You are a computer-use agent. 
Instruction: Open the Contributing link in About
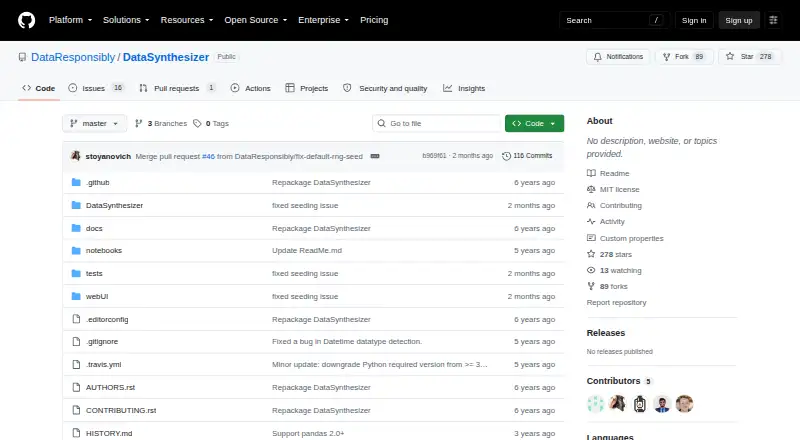tap(614, 205)
